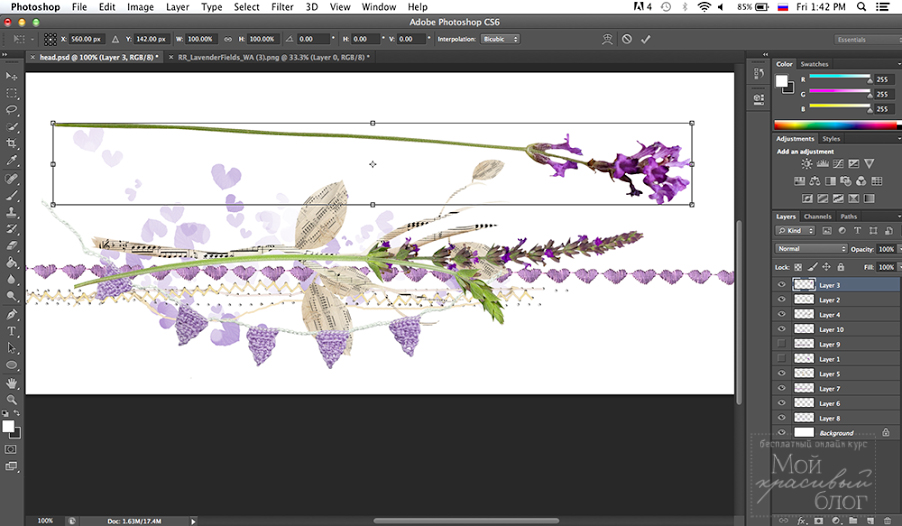Commit the transform with checkmark icon
Image resolution: width=902 pixels, height=526 pixels.
646,39
